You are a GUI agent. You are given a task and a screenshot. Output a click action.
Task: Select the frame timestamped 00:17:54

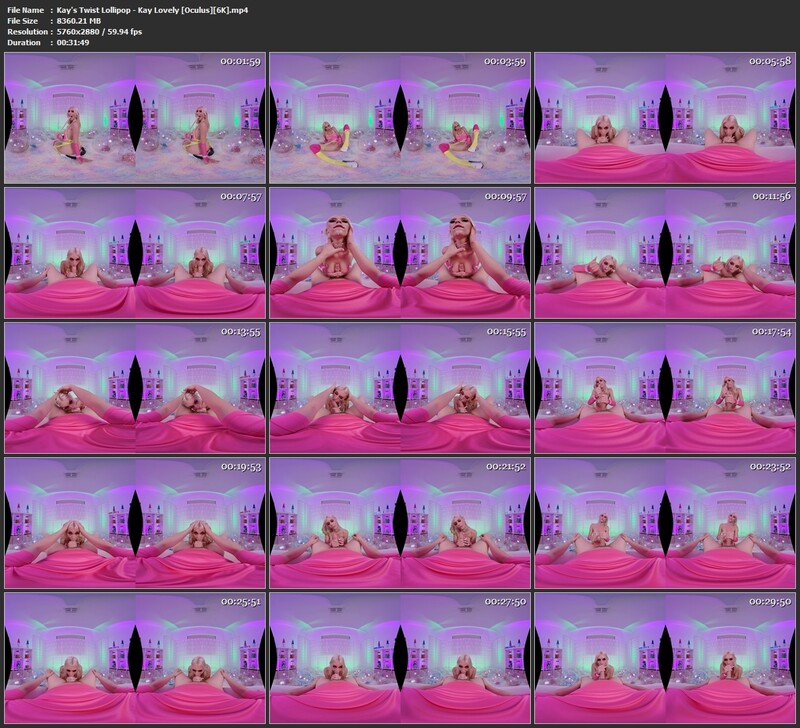[x=665, y=386]
